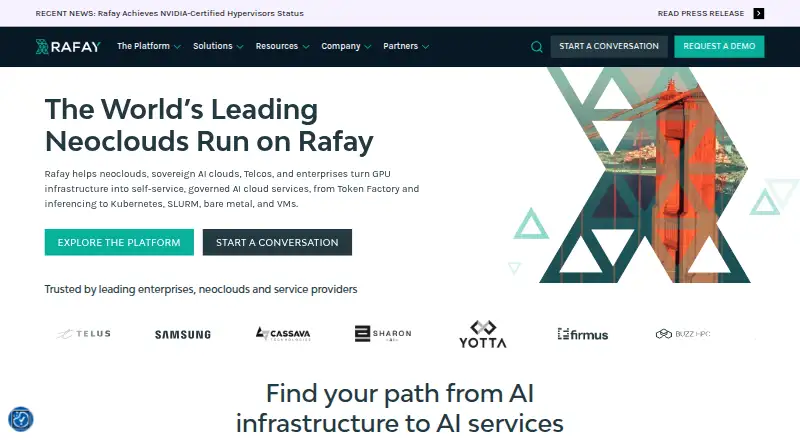Click the Request a Demo button
800x440 pixels.
coord(719,46)
